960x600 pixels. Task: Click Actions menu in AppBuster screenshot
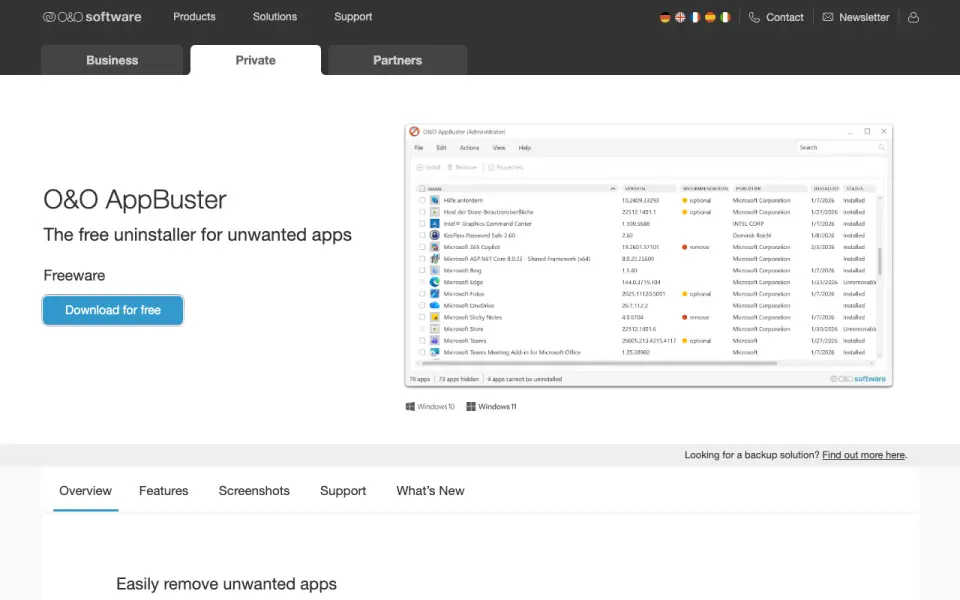coord(470,148)
